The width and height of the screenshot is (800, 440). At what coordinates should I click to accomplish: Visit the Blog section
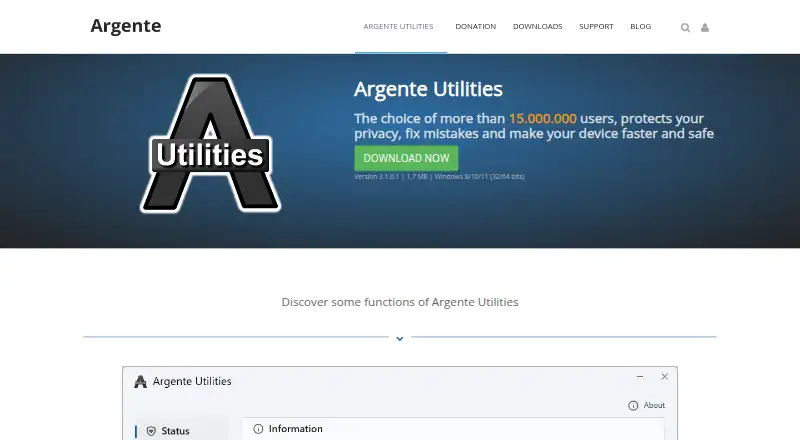[x=640, y=27]
